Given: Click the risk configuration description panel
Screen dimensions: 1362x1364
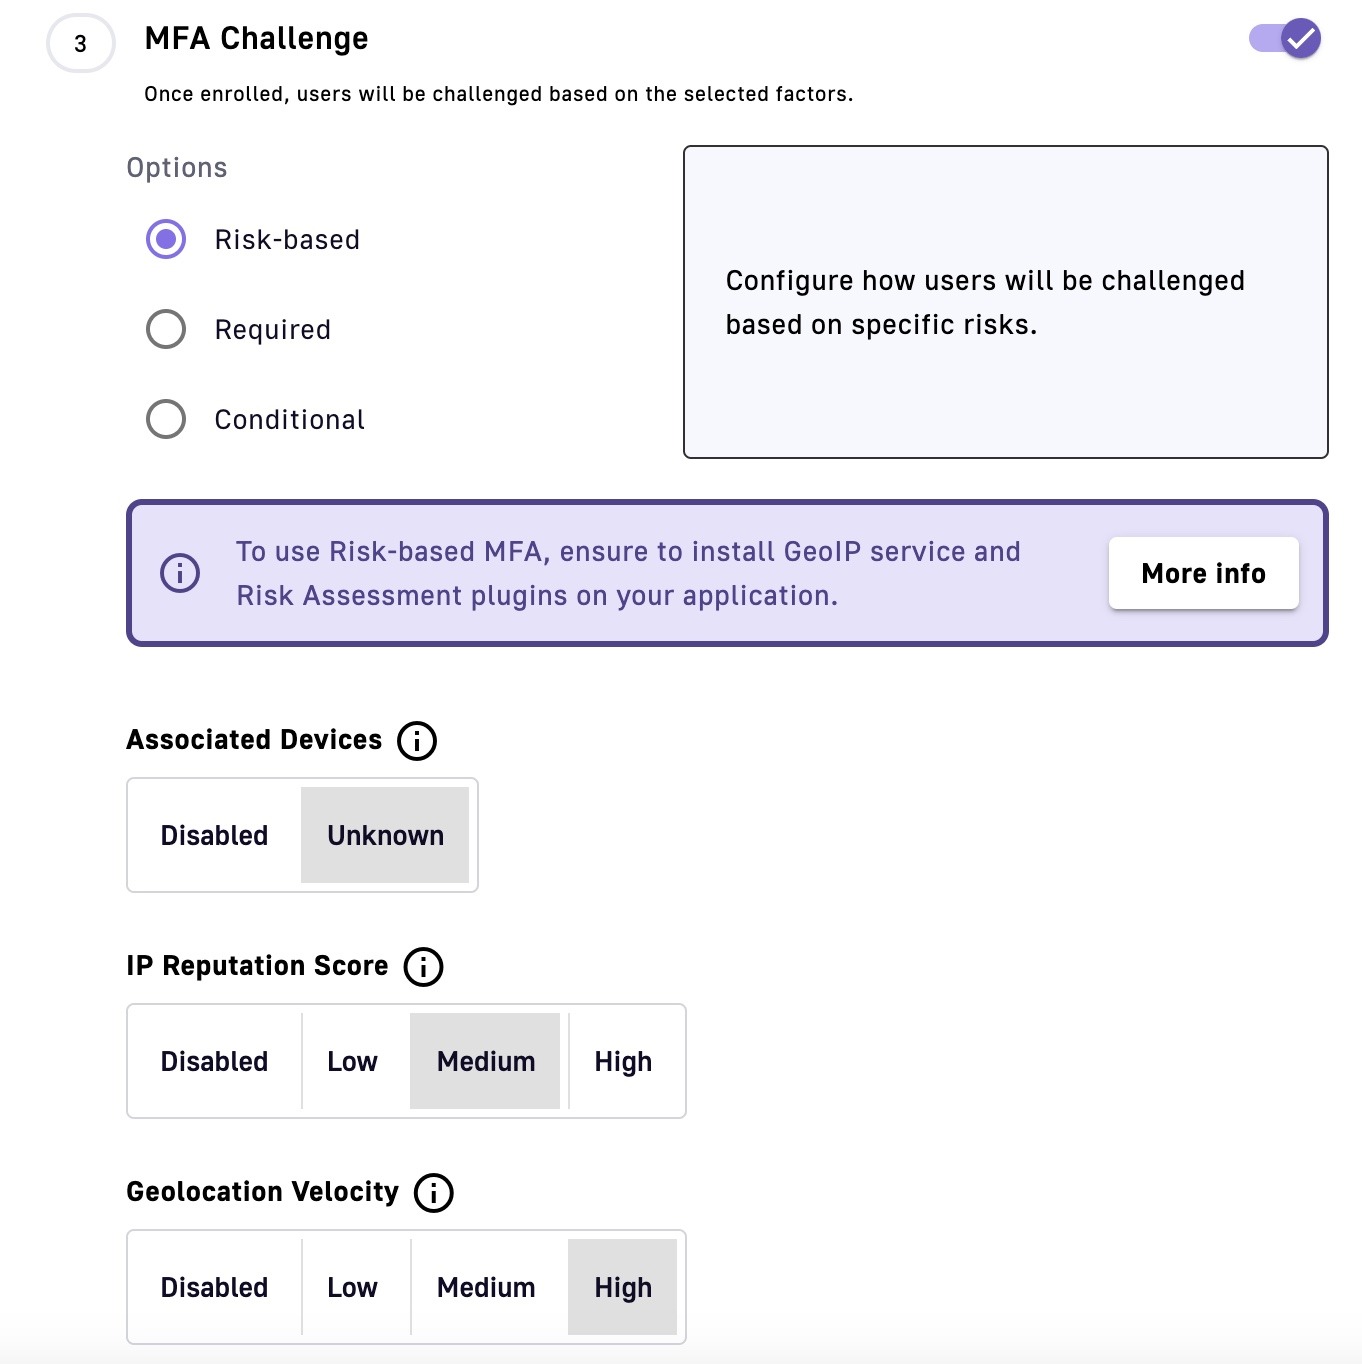Looking at the screenshot, I should (1004, 300).
